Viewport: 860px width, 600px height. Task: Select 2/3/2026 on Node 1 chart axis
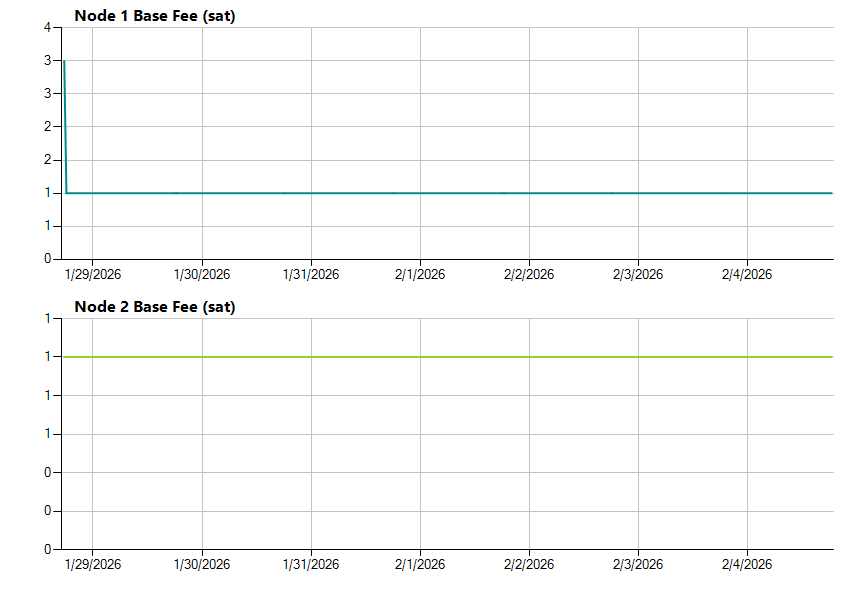(638, 274)
